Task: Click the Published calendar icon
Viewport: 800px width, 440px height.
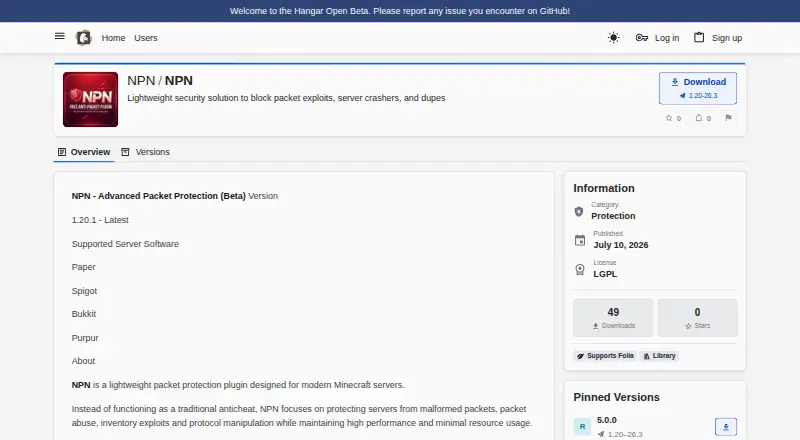Action: pos(580,240)
